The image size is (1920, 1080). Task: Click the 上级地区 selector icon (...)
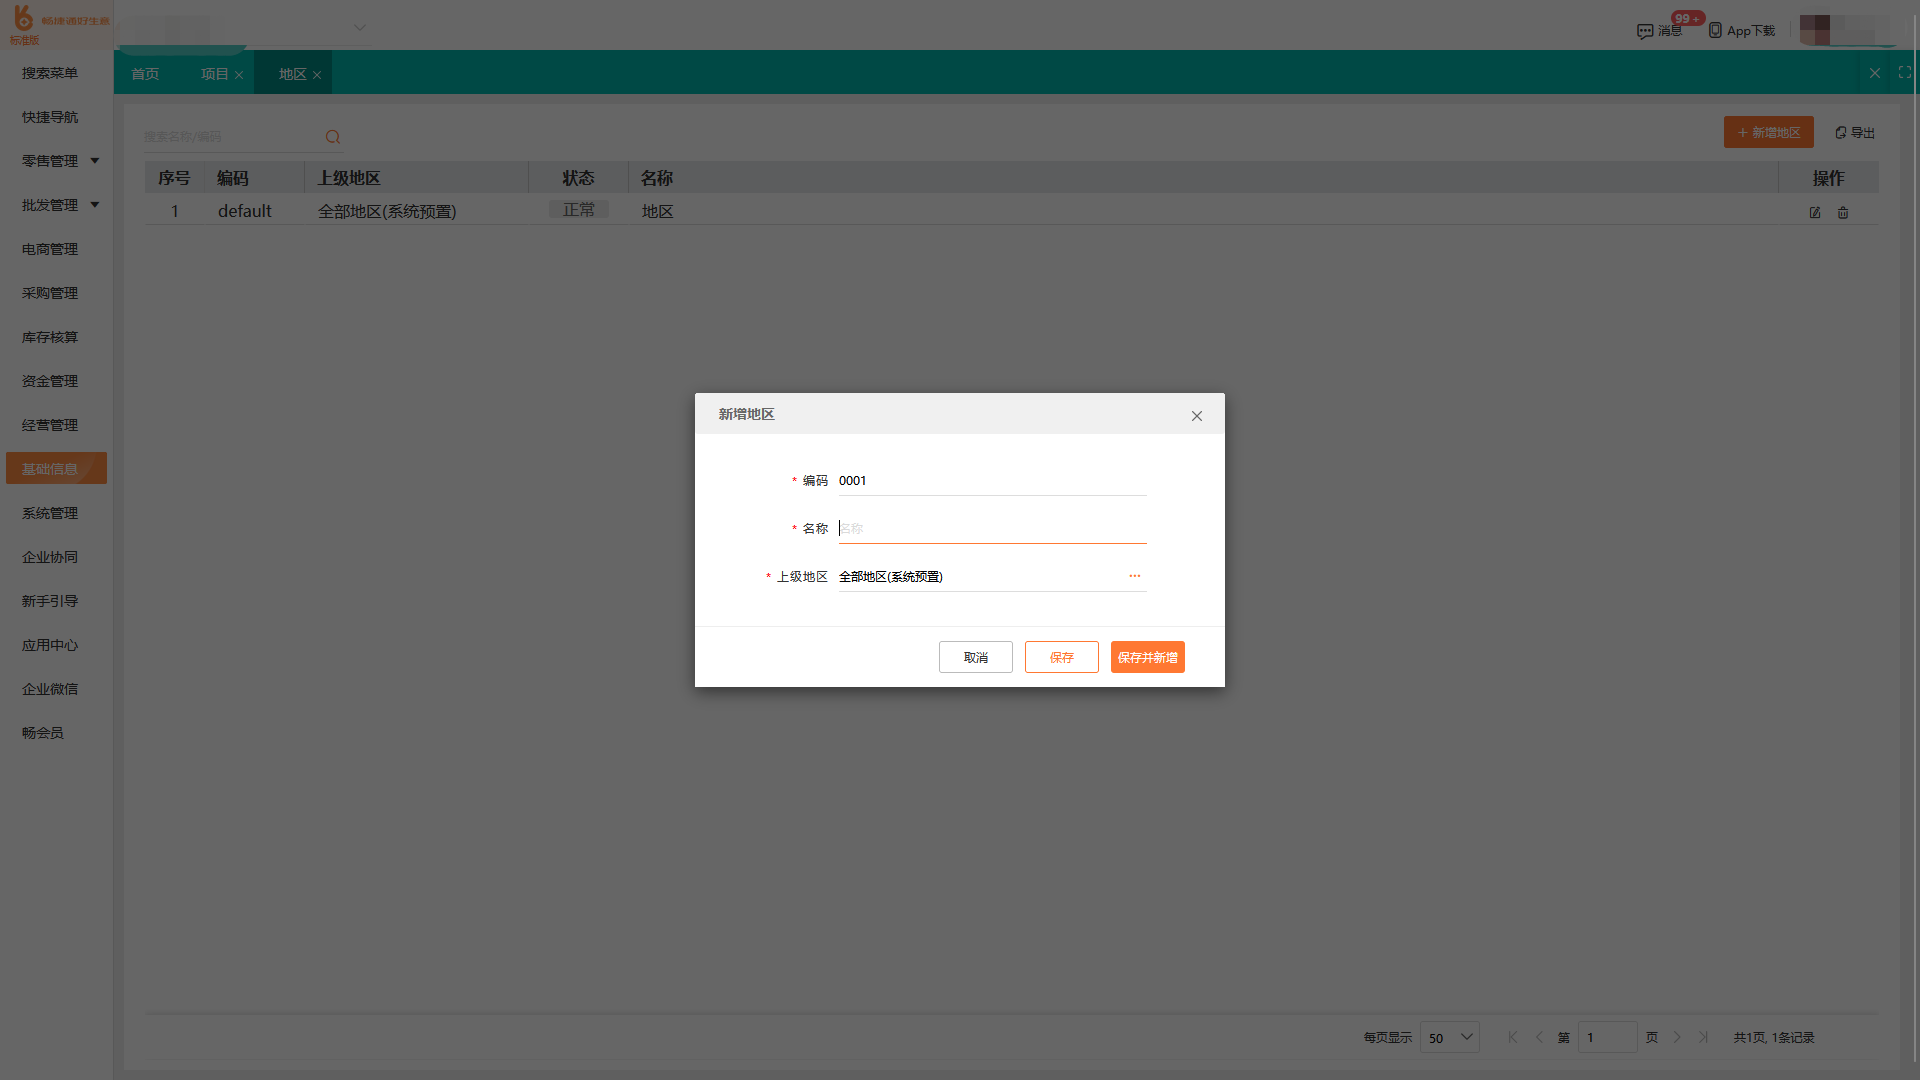tap(1134, 575)
